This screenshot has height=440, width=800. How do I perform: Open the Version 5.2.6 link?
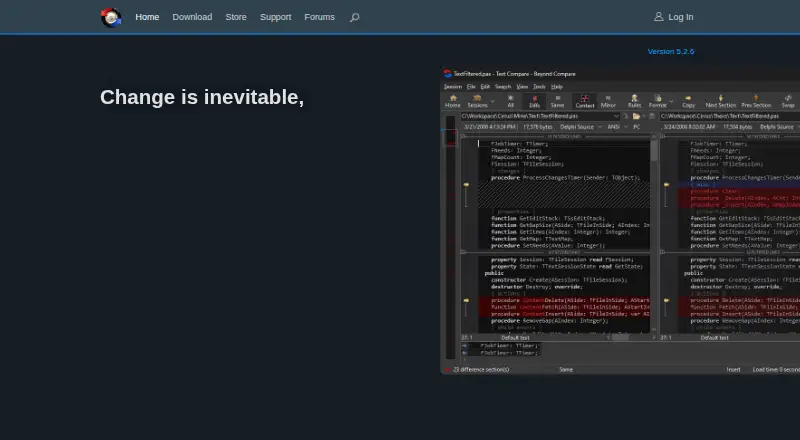tap(670, 52)
